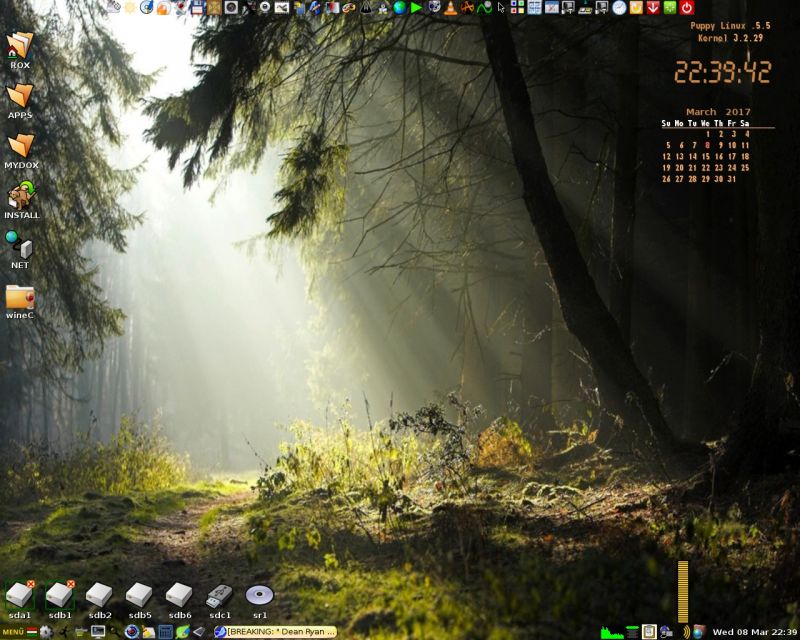The image size is (800, 640).
Task: Click the red power button in top bar
Action: (x=687, y=8)
